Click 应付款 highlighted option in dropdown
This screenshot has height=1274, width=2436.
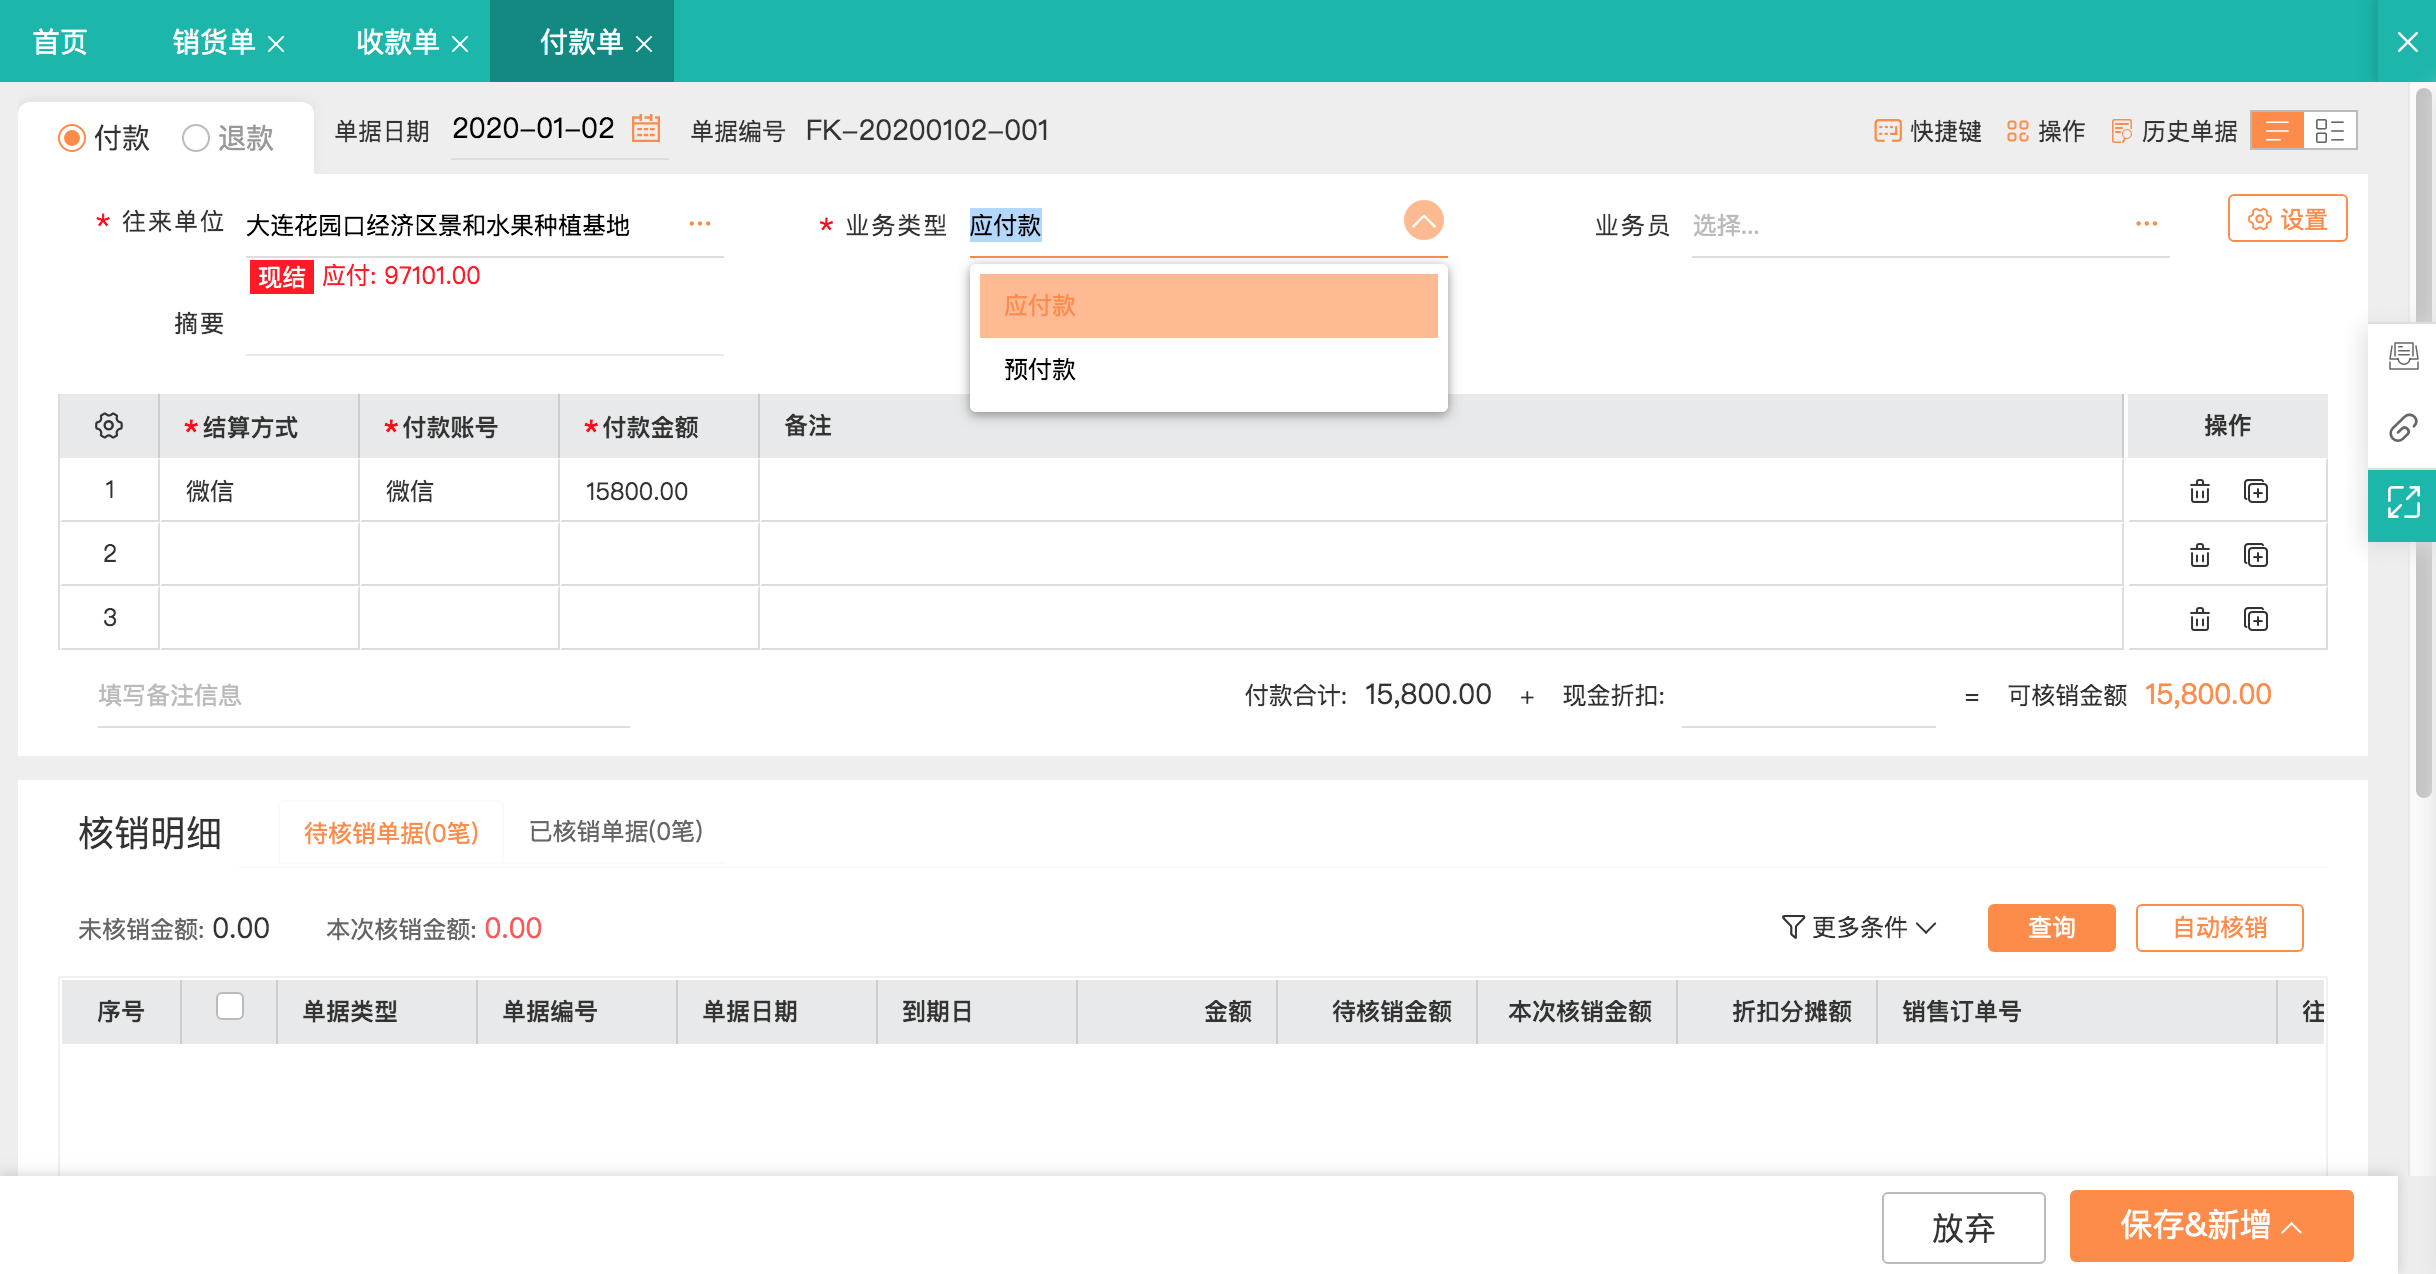click(1208, 306)
